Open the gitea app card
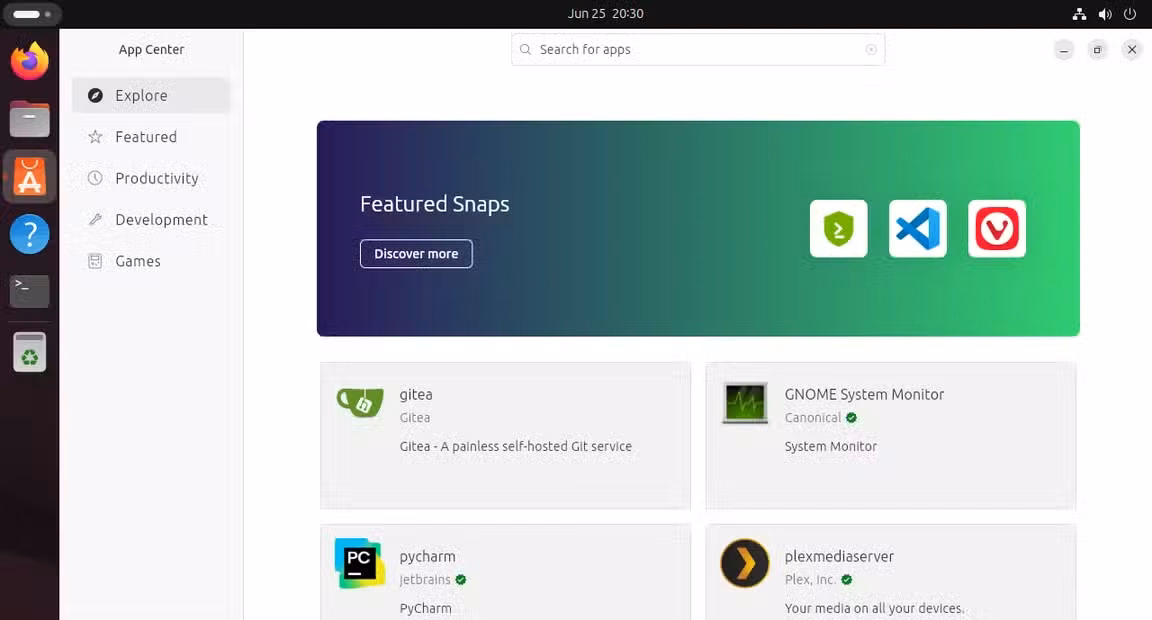This screenshot has height=620, width=1152. (505, 435)
